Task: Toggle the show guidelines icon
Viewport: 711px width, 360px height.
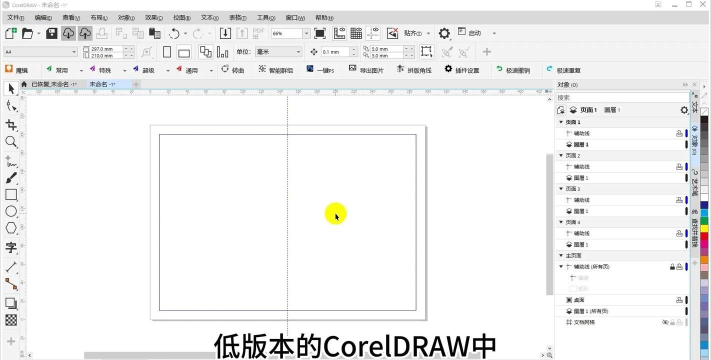Action: (x=373, y=33)
